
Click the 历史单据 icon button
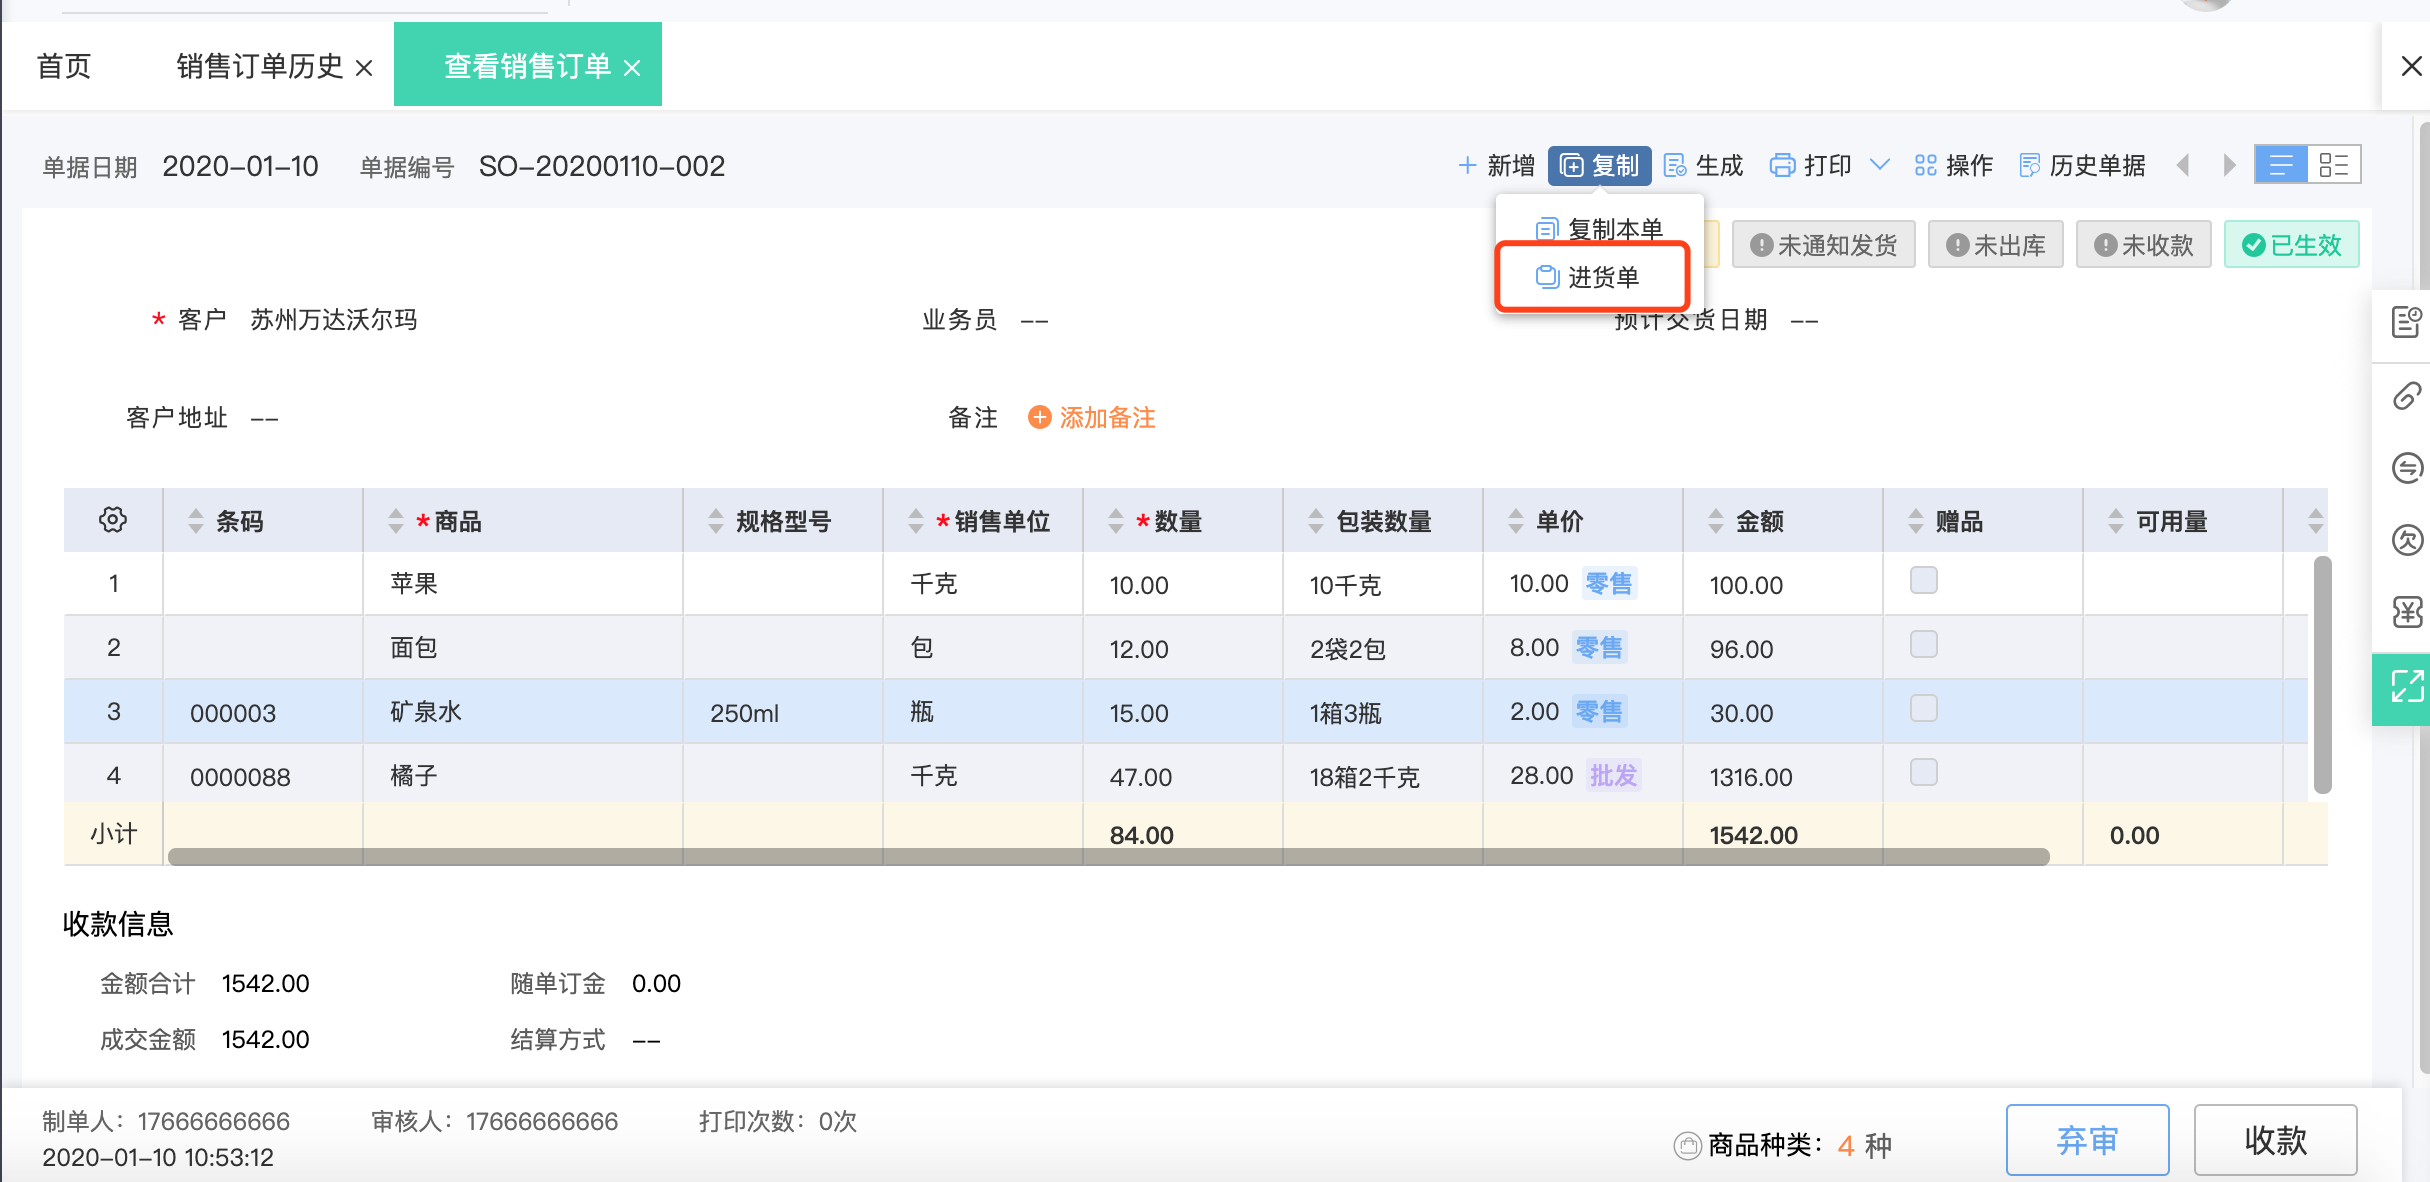coord(2030,167)
